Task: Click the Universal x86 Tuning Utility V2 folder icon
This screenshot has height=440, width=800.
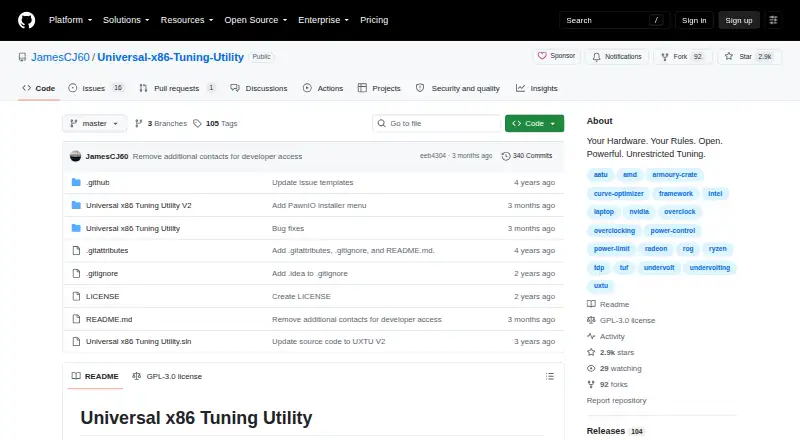Action: point(76,205)
